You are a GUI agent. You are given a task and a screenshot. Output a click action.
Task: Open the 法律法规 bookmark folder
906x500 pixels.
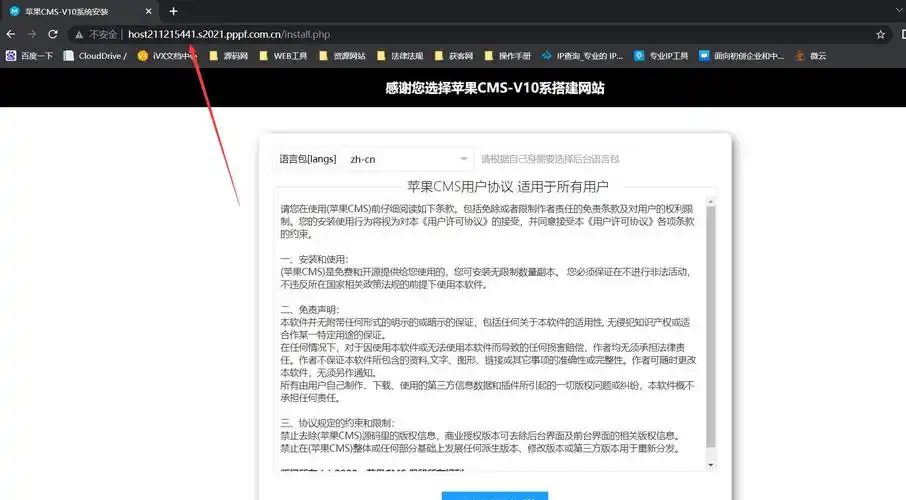point(401,56)
